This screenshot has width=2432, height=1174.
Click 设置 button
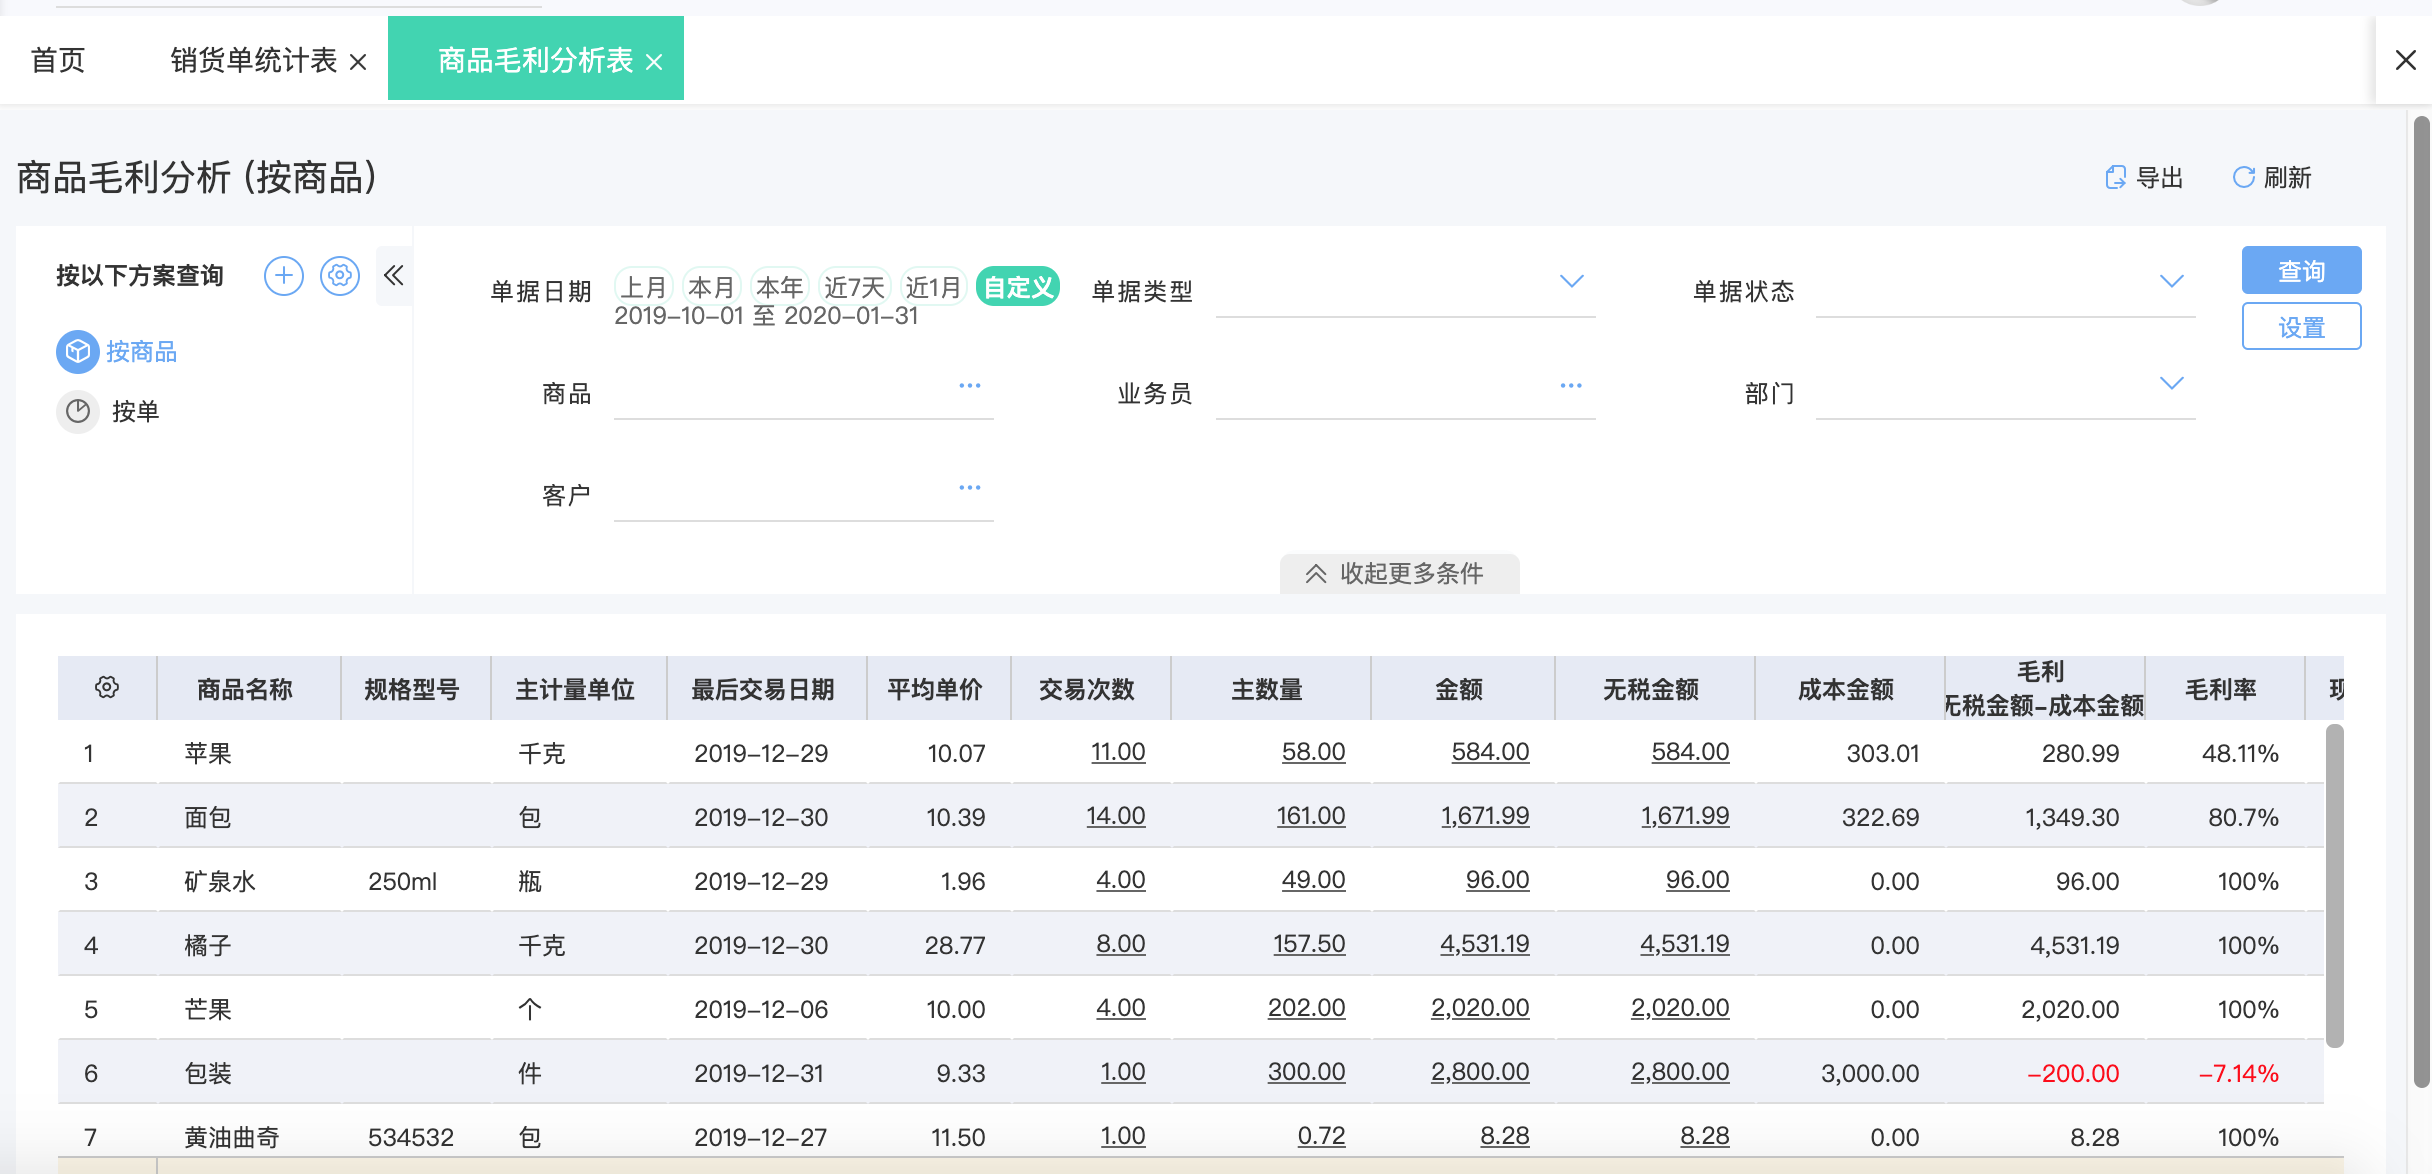2302,326
